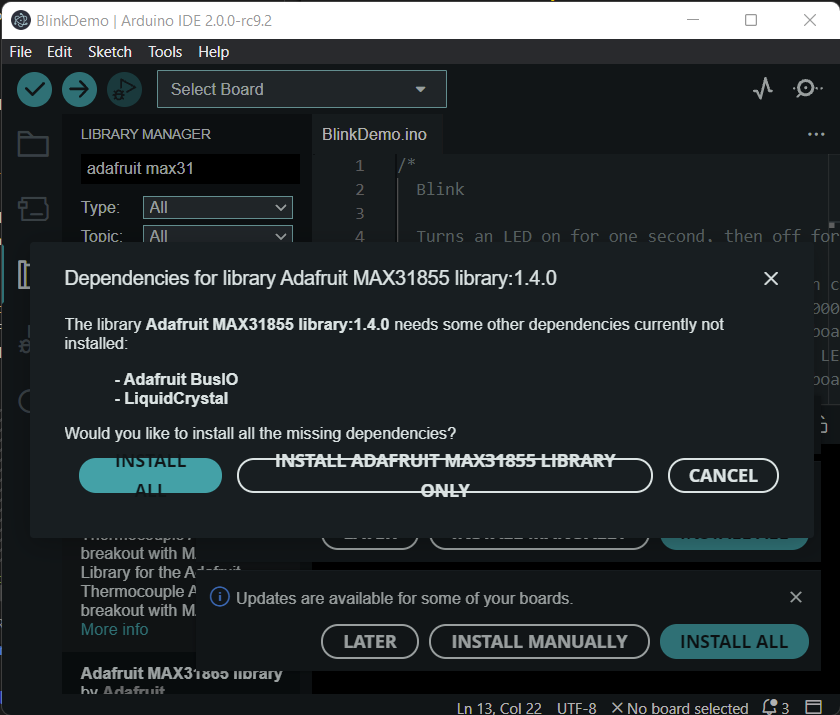Click Install Adafruit MAX31855 Library Only
This screenshot has width=840, height=715.
444,475
